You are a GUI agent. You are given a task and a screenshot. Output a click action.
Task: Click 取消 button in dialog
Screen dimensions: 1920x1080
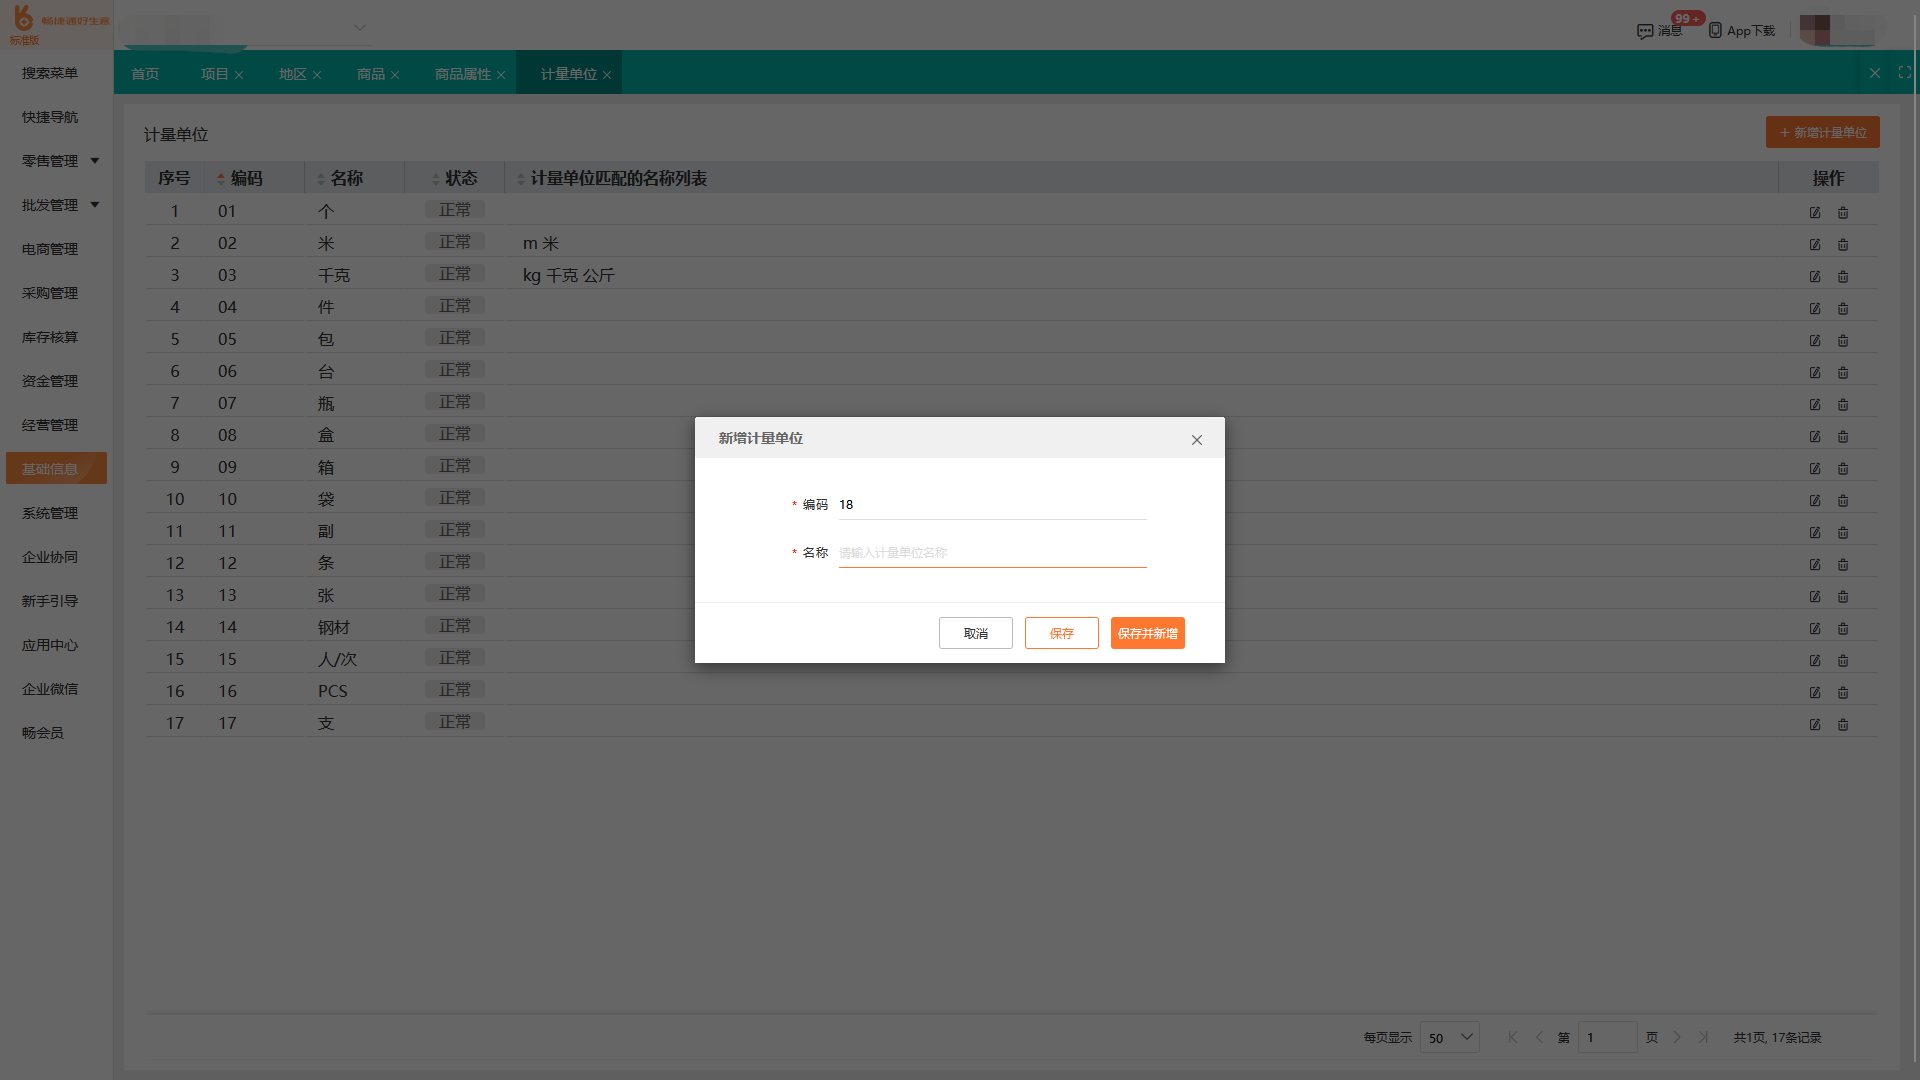[x=976, y=633]
